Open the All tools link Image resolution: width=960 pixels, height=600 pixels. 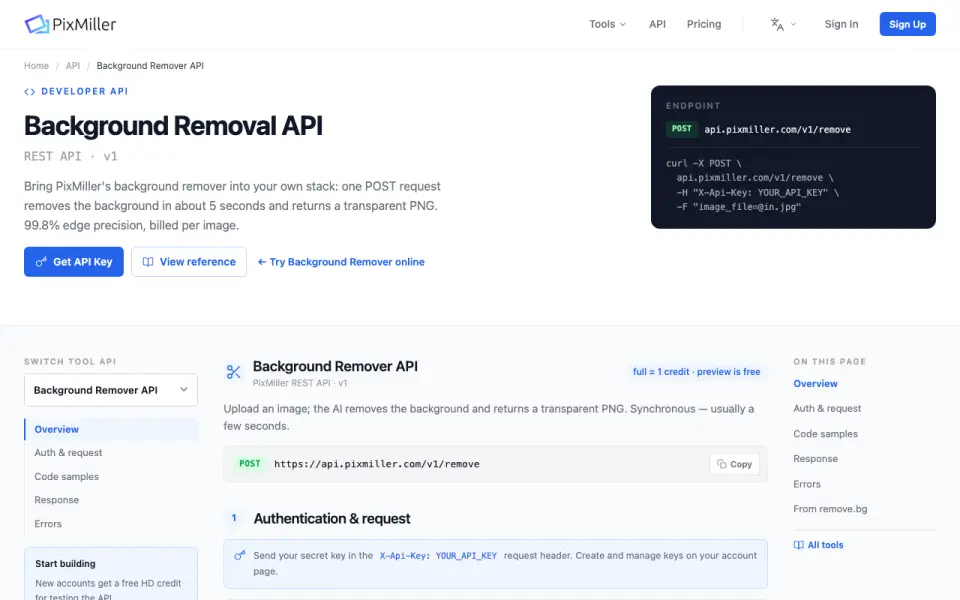click(818, 545)
